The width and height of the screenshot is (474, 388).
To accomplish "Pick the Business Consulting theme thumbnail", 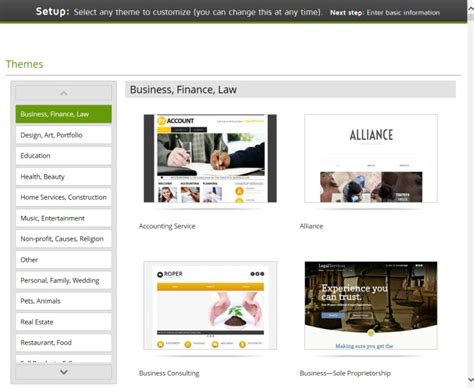I will click(x=210, y=305).
